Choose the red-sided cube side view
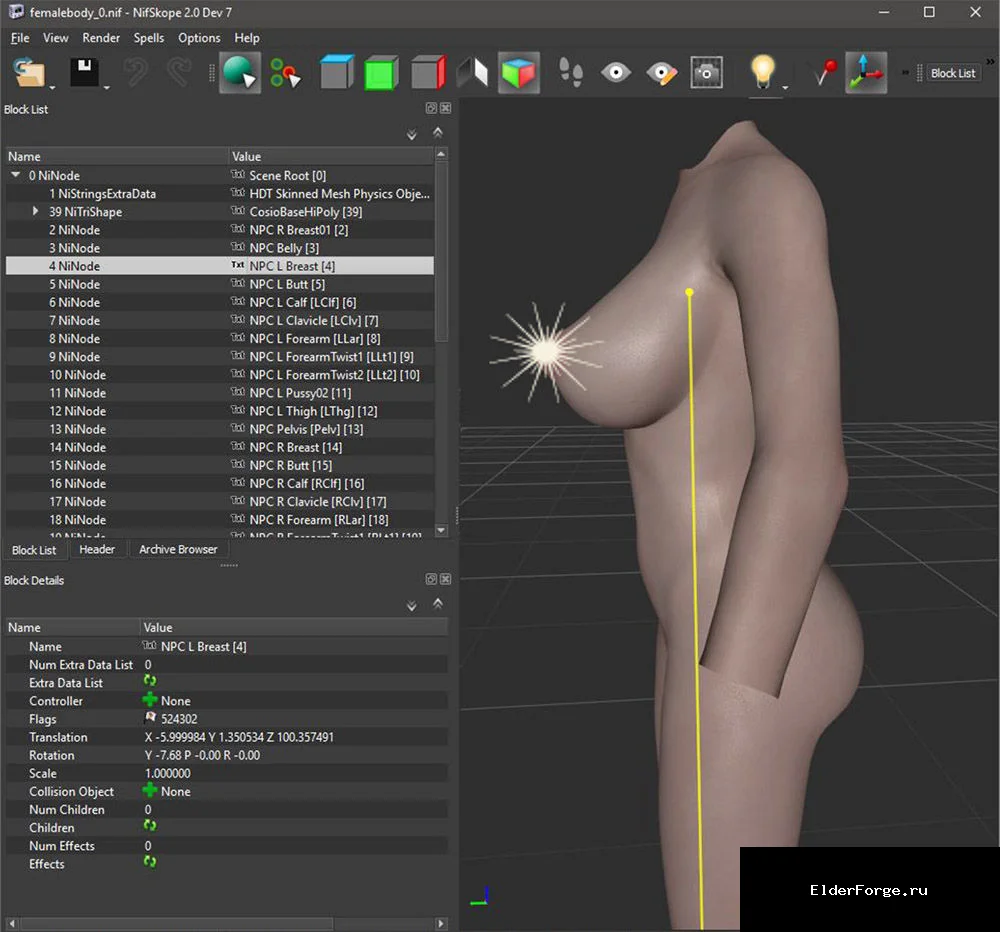Image resolution: width=1000 pixels, height=932 pixels. click(x=427, y=73)
